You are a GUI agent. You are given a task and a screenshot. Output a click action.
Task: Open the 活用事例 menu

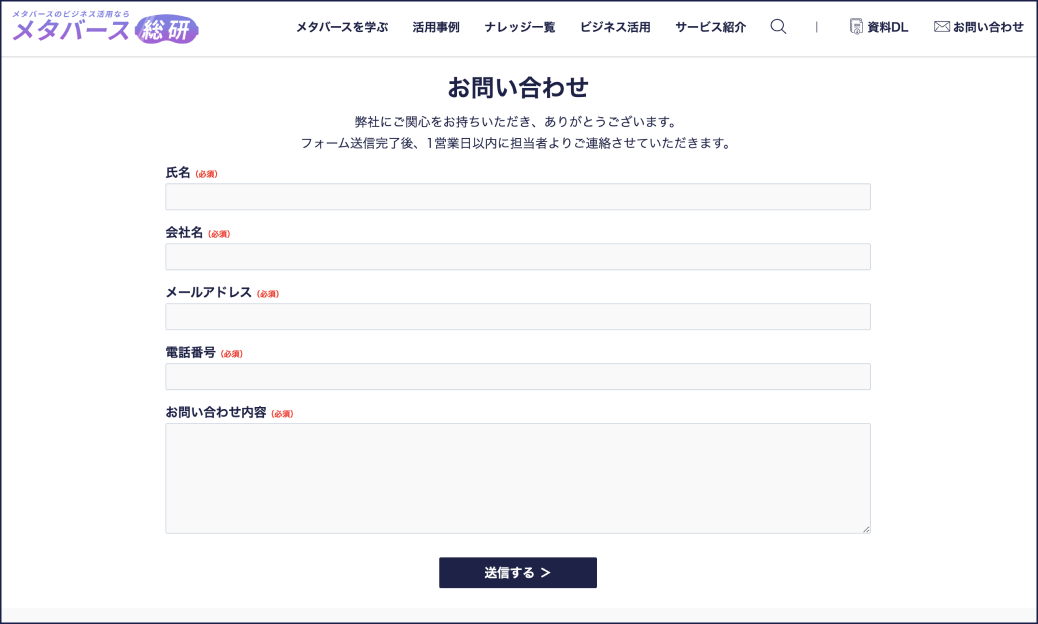click(x=435, y=27)
